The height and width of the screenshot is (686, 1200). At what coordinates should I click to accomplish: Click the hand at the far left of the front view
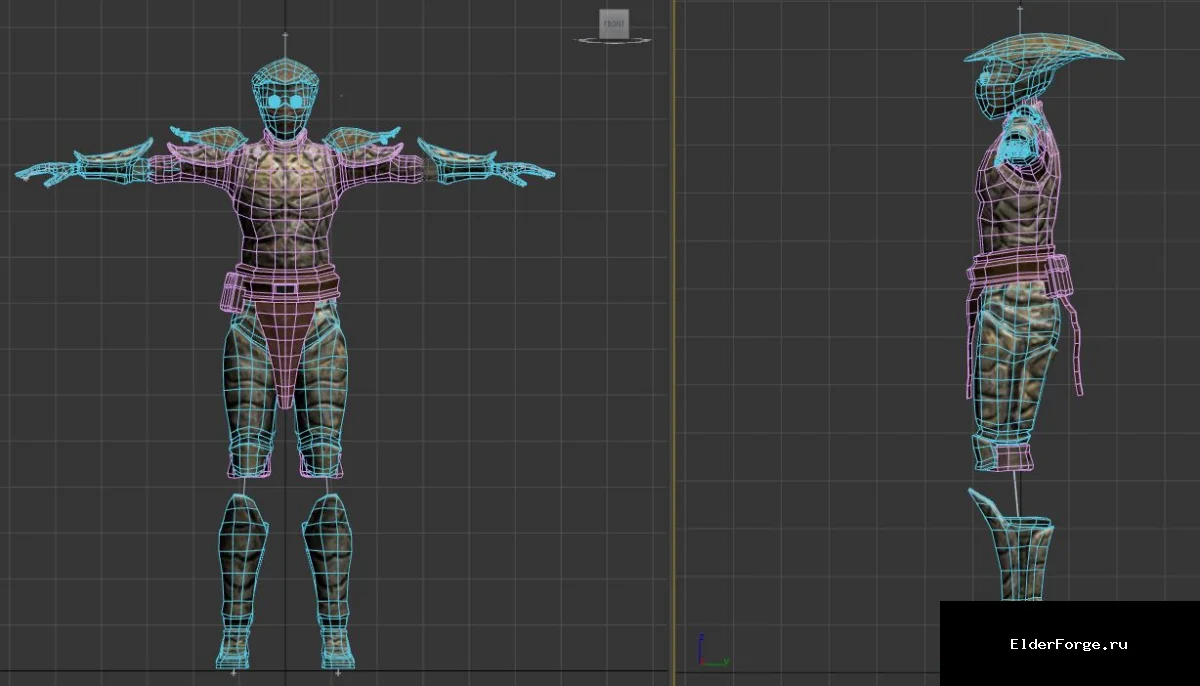coord(45,172)
